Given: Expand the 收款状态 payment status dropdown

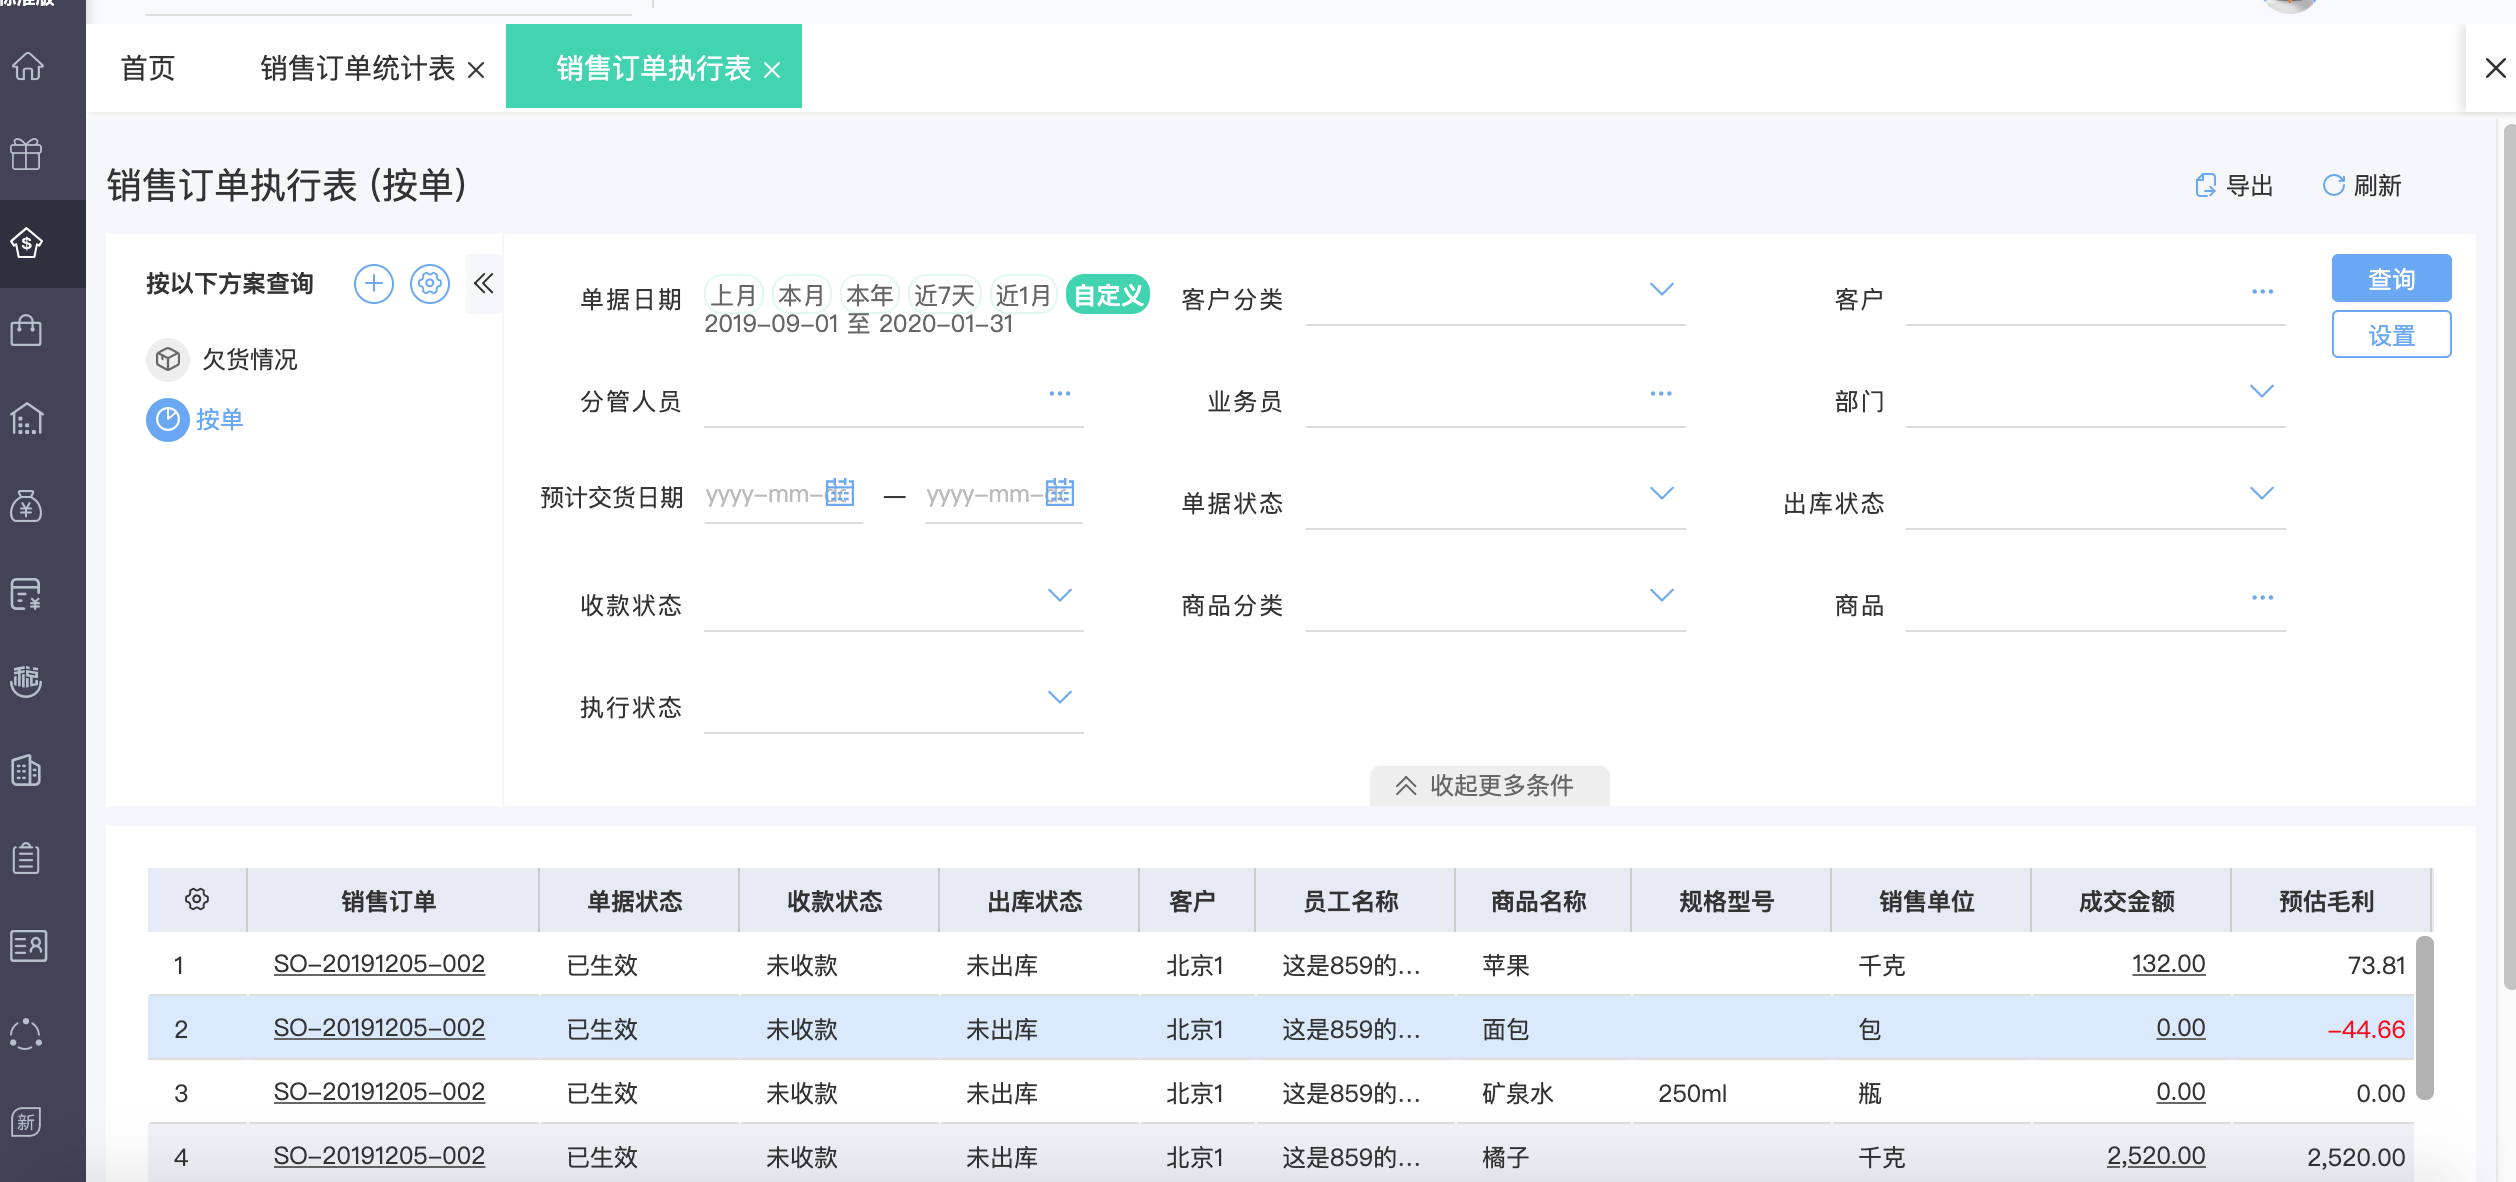Looking at the screenshot, I should tap(1057, 600).
